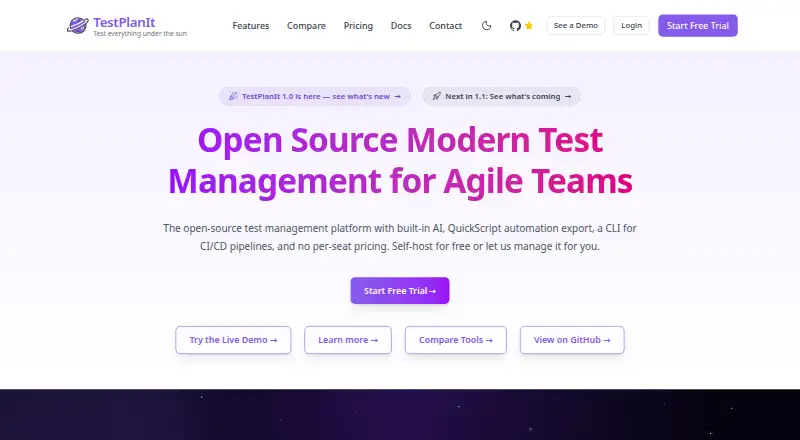Click the TestPlanIt planet logo icon
This screenshot has height=440, width=800.
tap(78, 26)
